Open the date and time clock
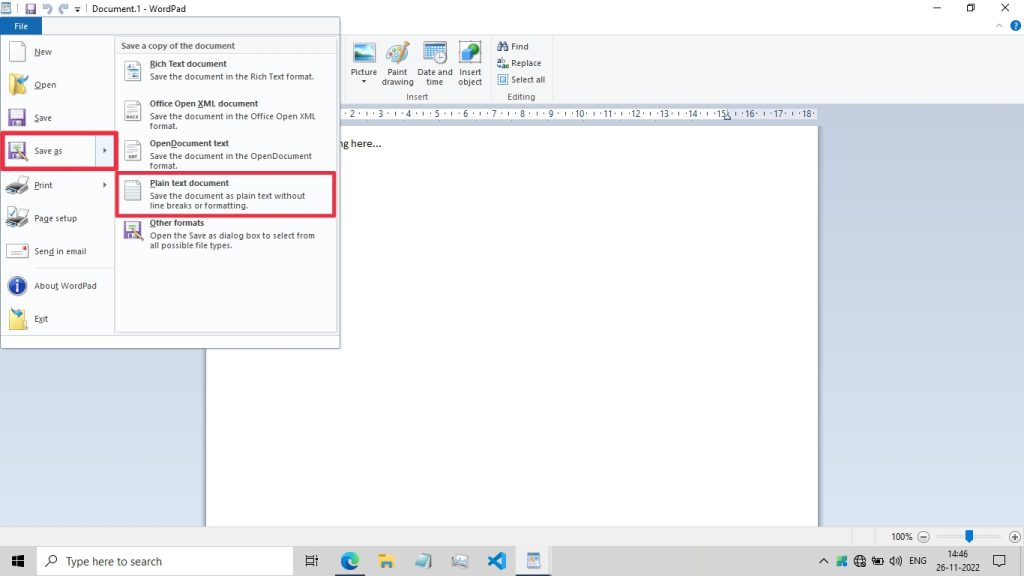The width and height of the screenshot is (1024, 576). click(x=957, y=561)
